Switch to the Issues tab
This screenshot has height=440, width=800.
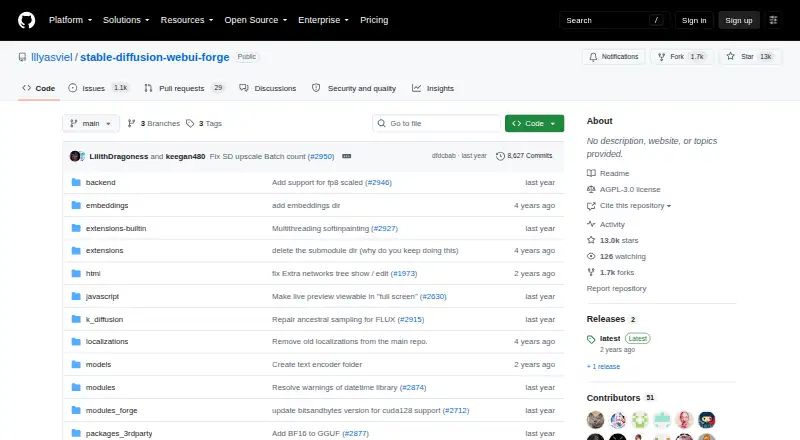click(x=98, y=88)
